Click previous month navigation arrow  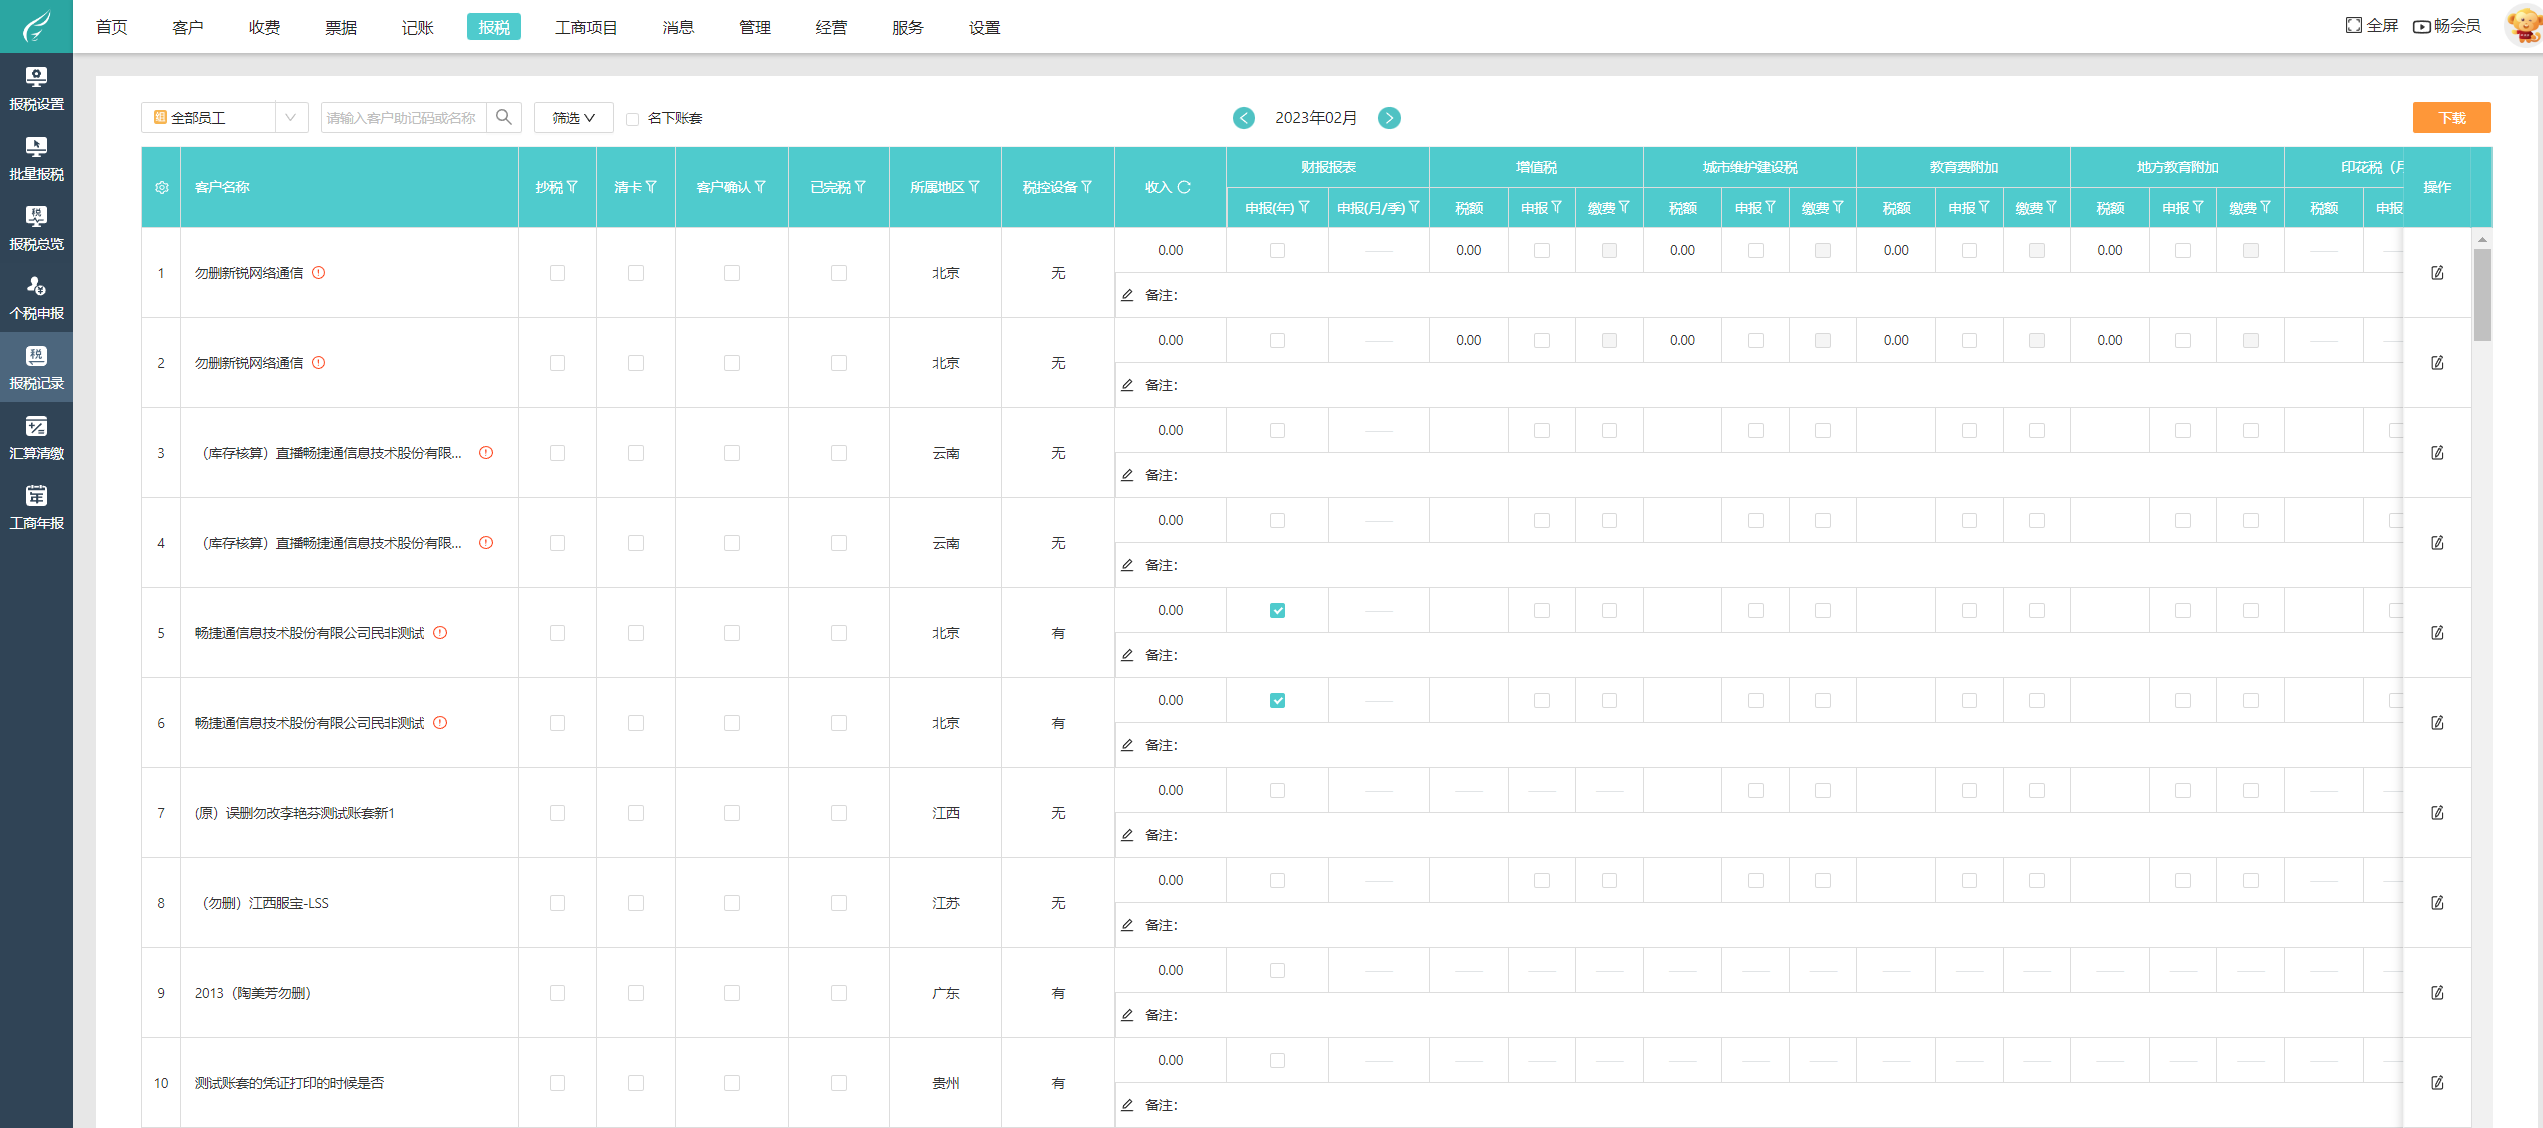click(x=1244, y=117)
